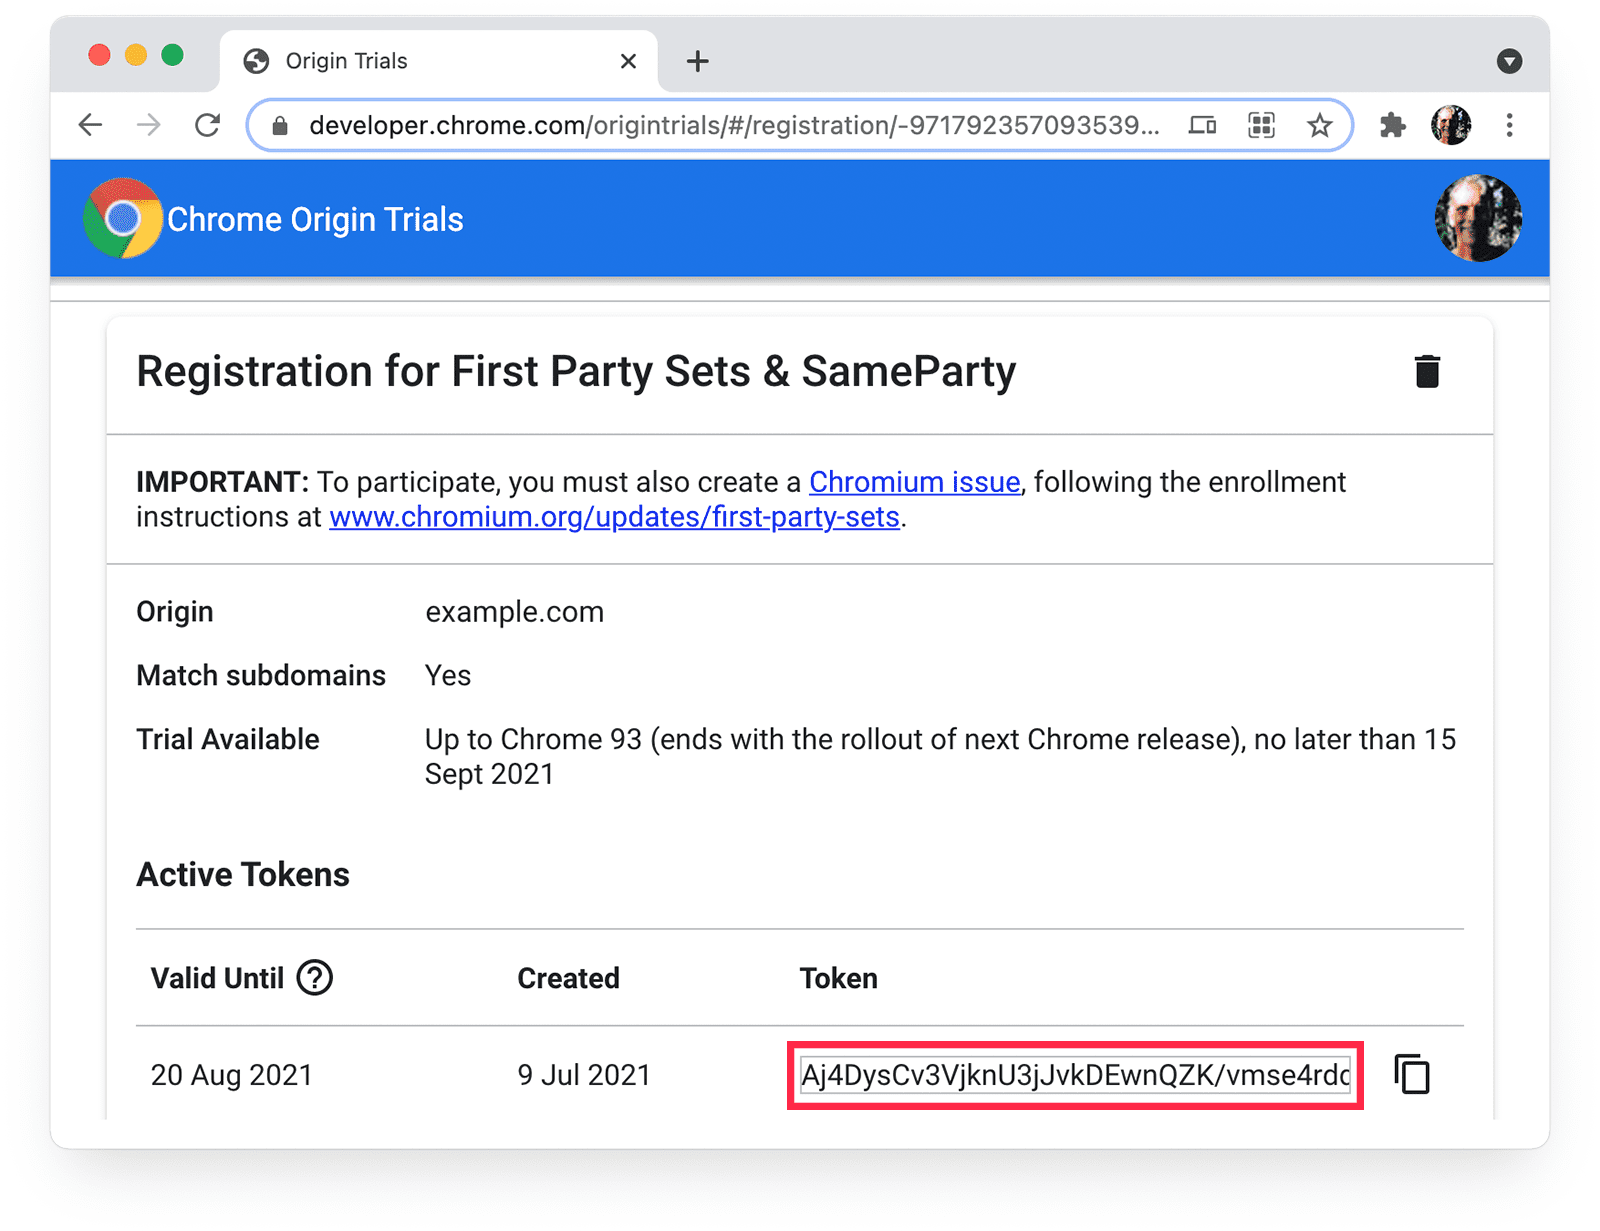Open the Chrome three-dot menu
This screenshot has height=1231, width=1600.
point(1510,125)
